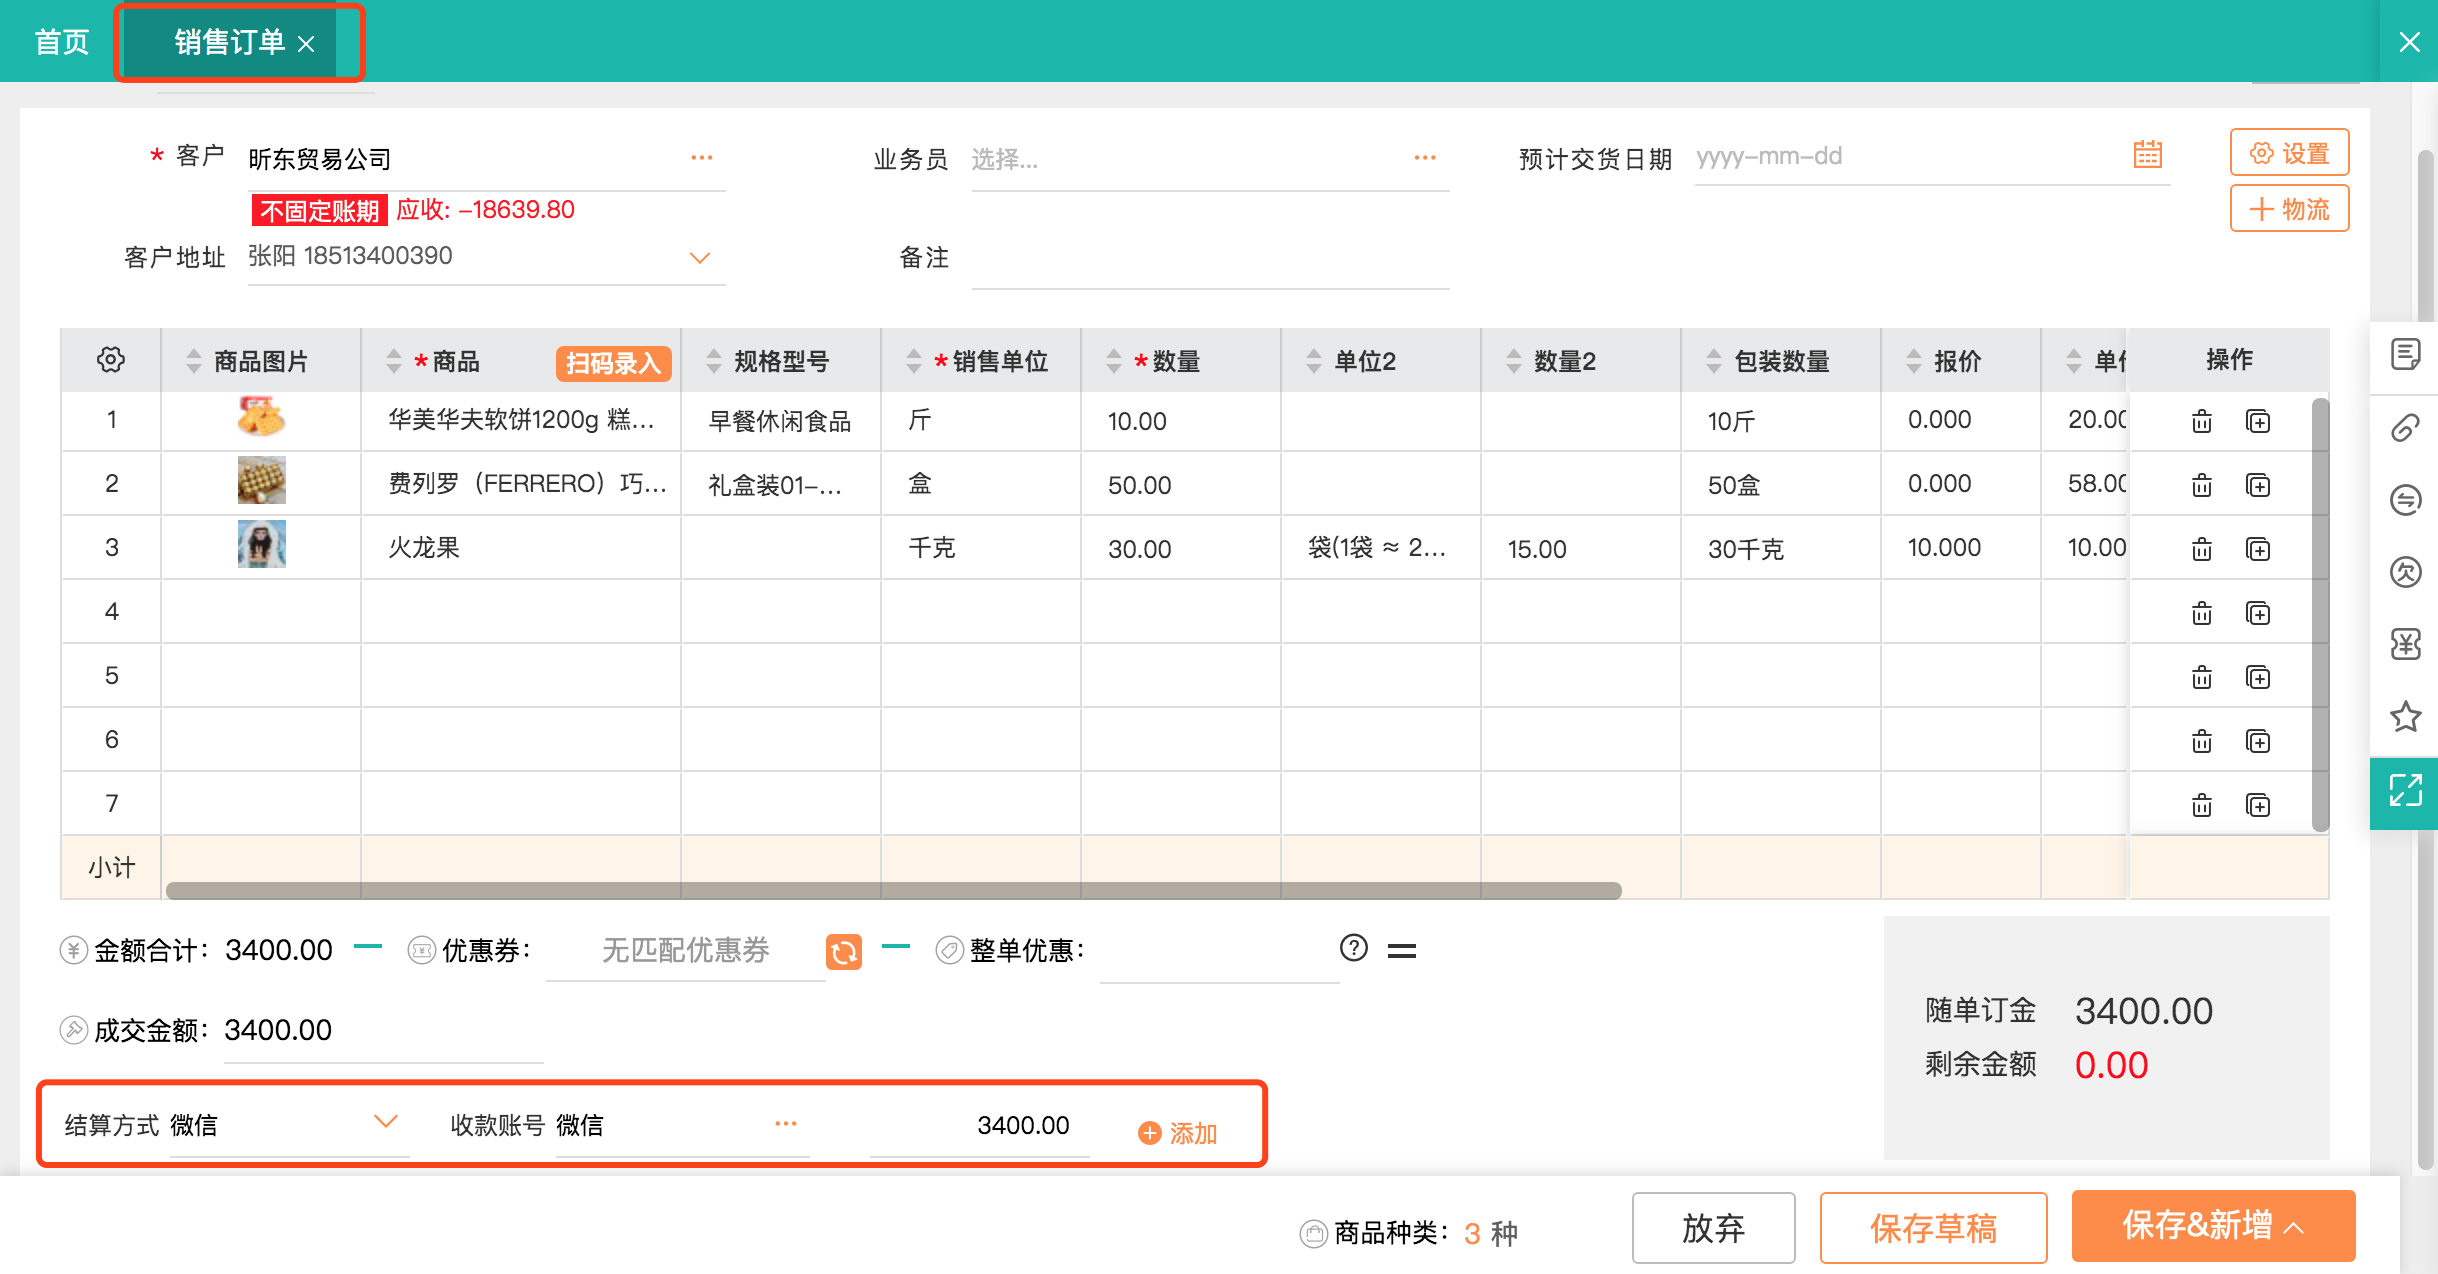Open the attachment/link sidebar icon
The image size is (2438, 1274).
[x=2404, y=431]
